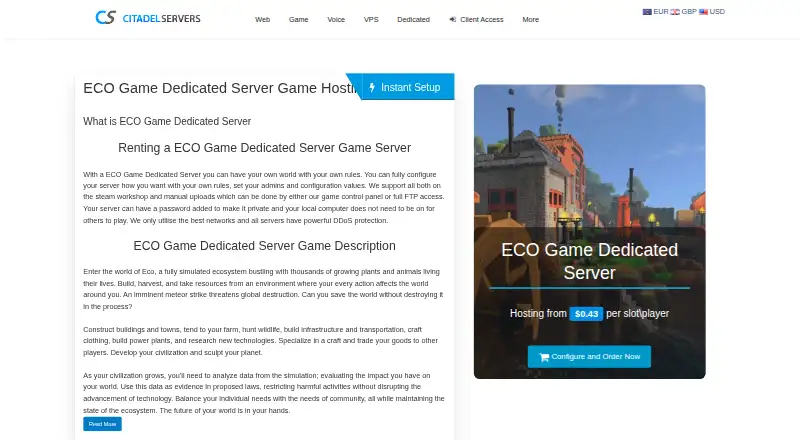
Task: Click the USD flag icon
Action: point(703,12)
